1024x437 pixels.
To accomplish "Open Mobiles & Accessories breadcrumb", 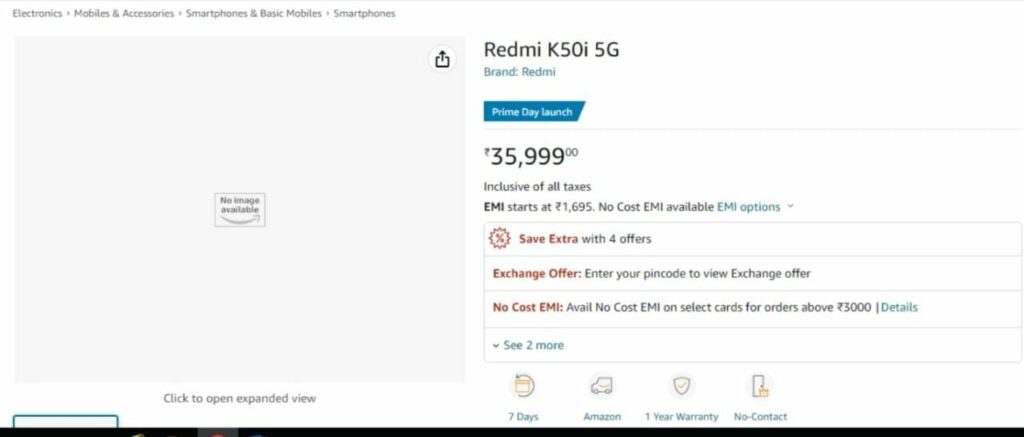I will tap(124, 13).
